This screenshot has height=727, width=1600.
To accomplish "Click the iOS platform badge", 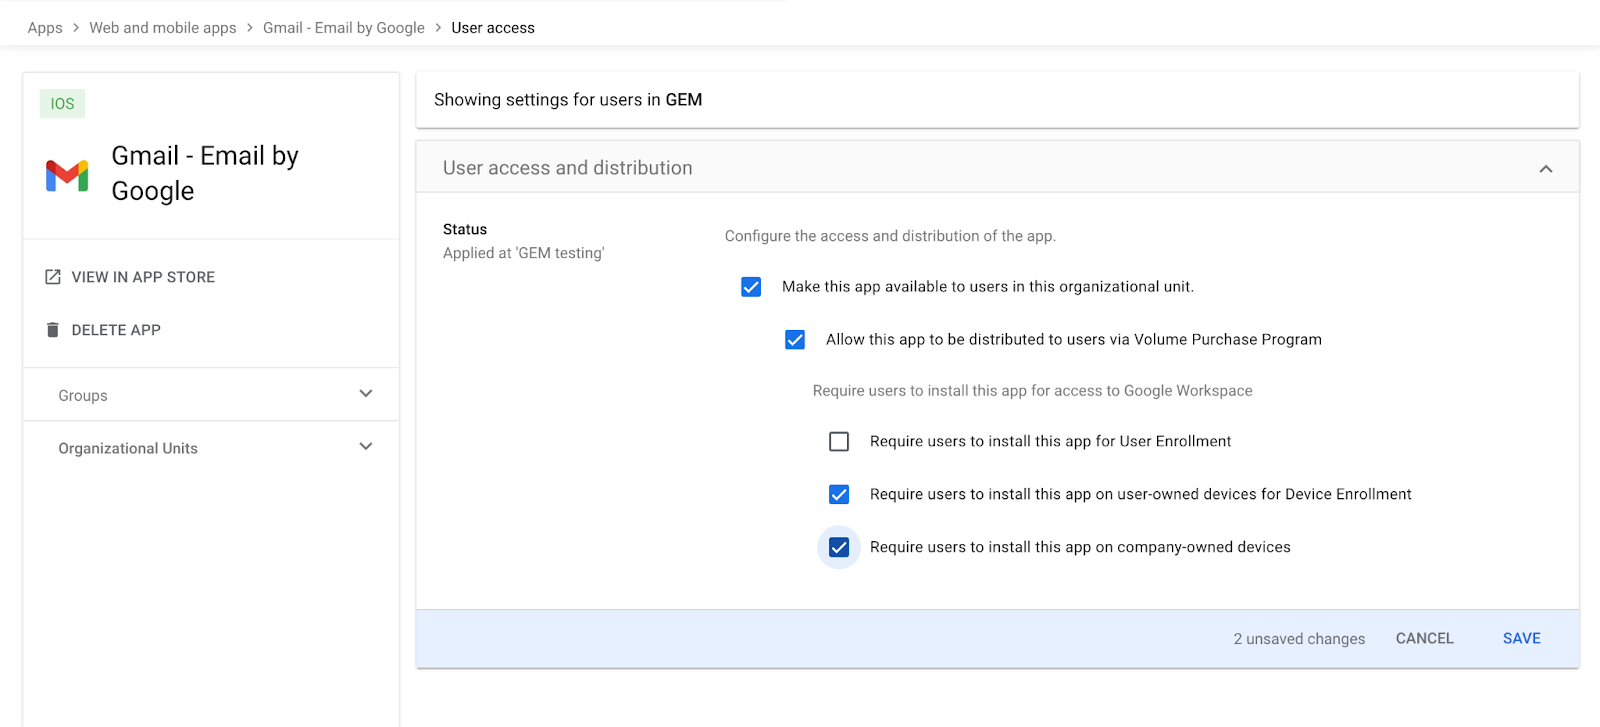I will (62, 104).
